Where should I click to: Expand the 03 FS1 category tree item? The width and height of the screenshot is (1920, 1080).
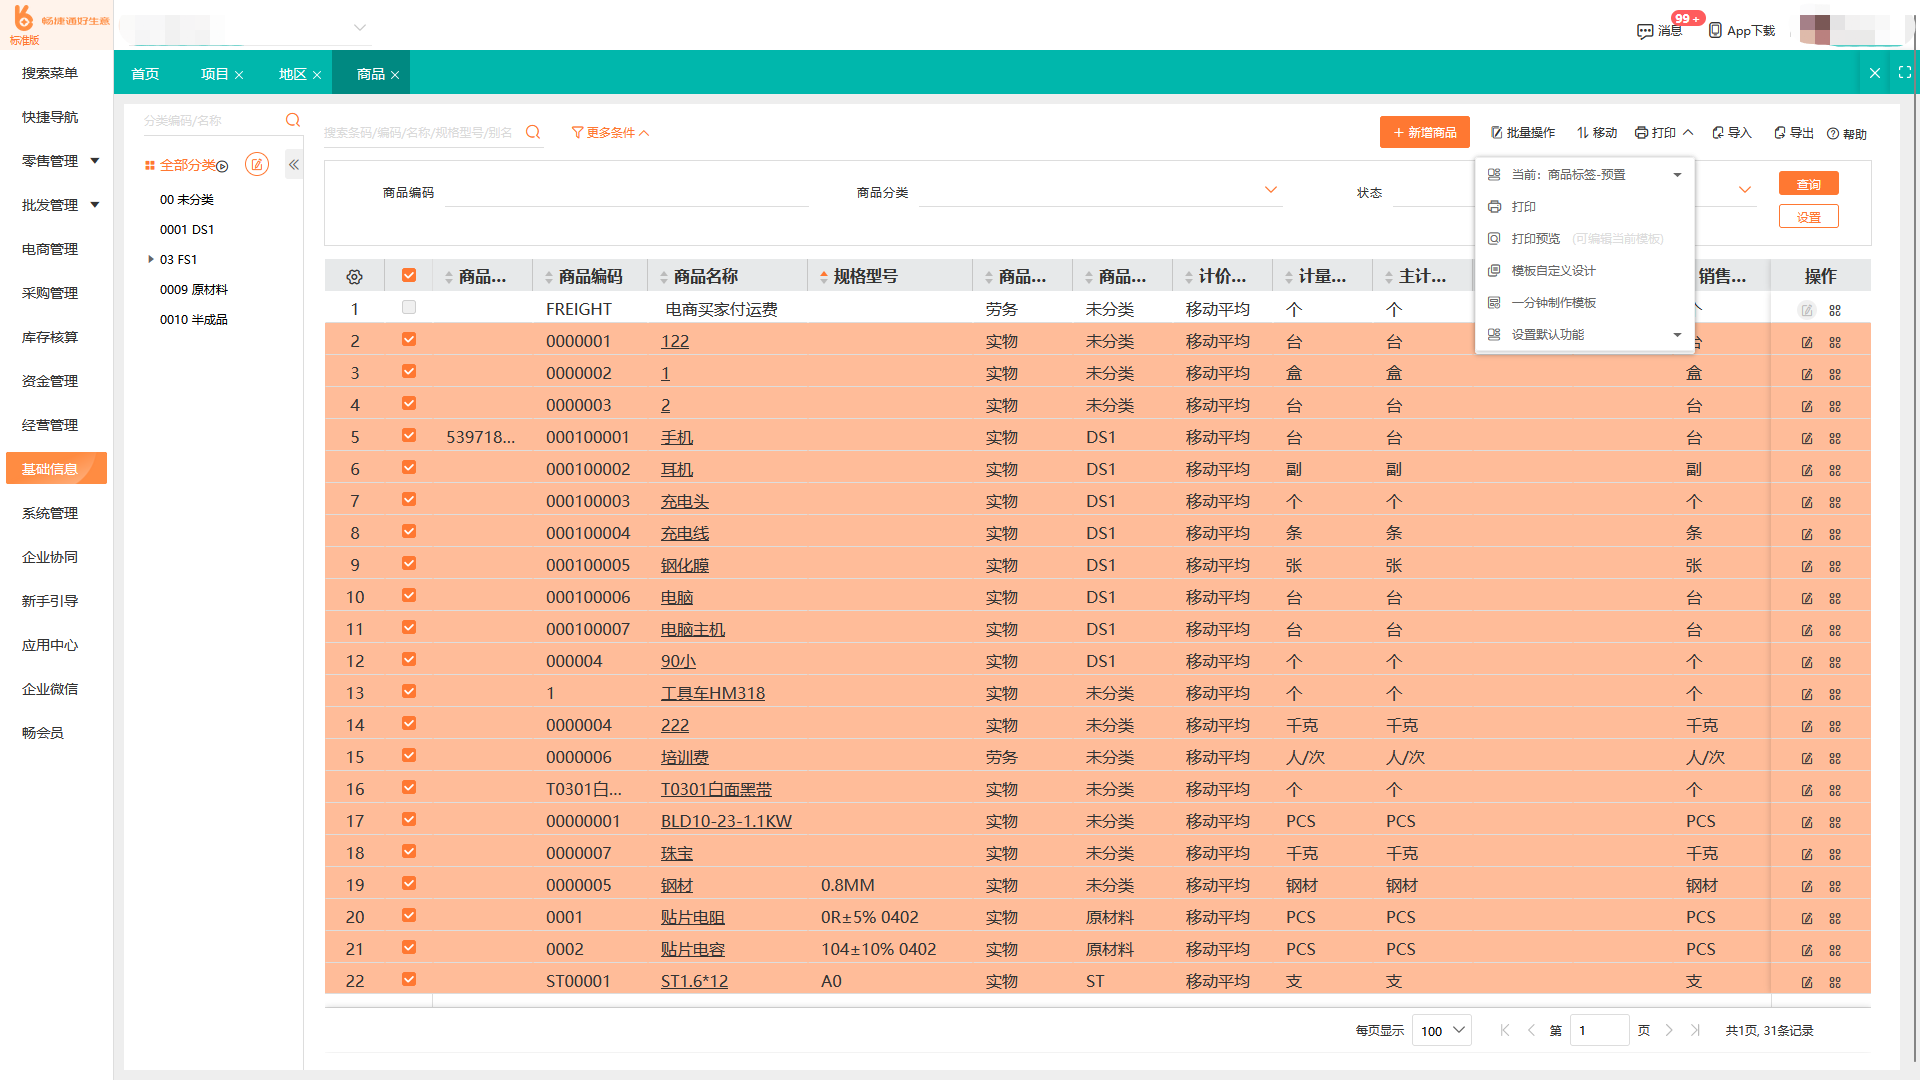point(148,258)
